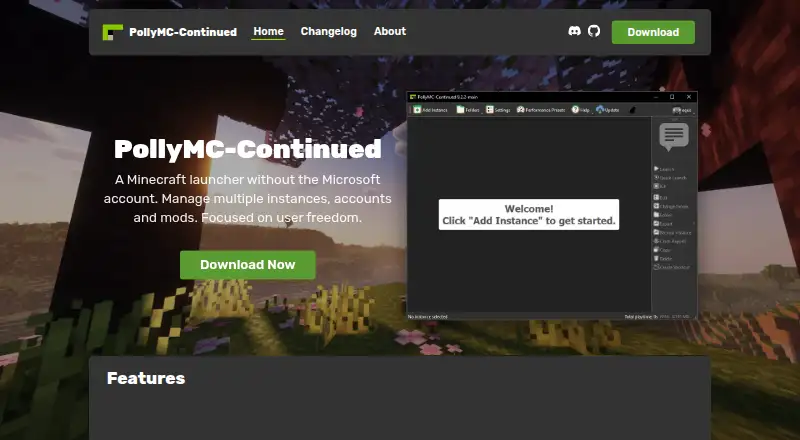Click Create Shortcut in launcher side panel
Image resolution: width=800 pixels, height=440 pixels.
672,267
